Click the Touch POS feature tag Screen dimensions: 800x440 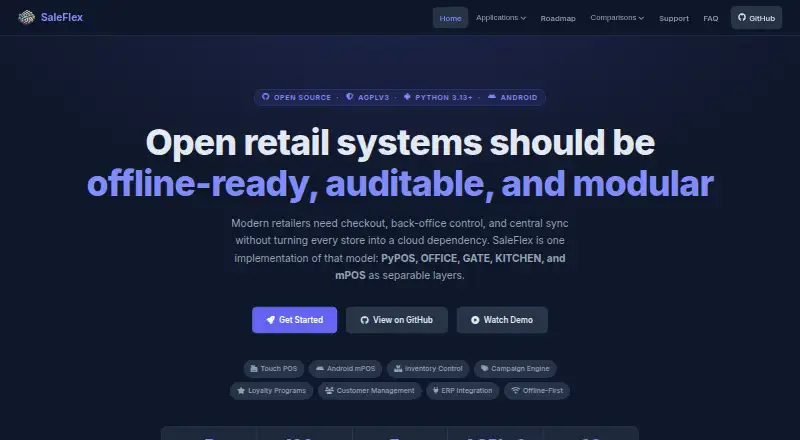(274, 369)
